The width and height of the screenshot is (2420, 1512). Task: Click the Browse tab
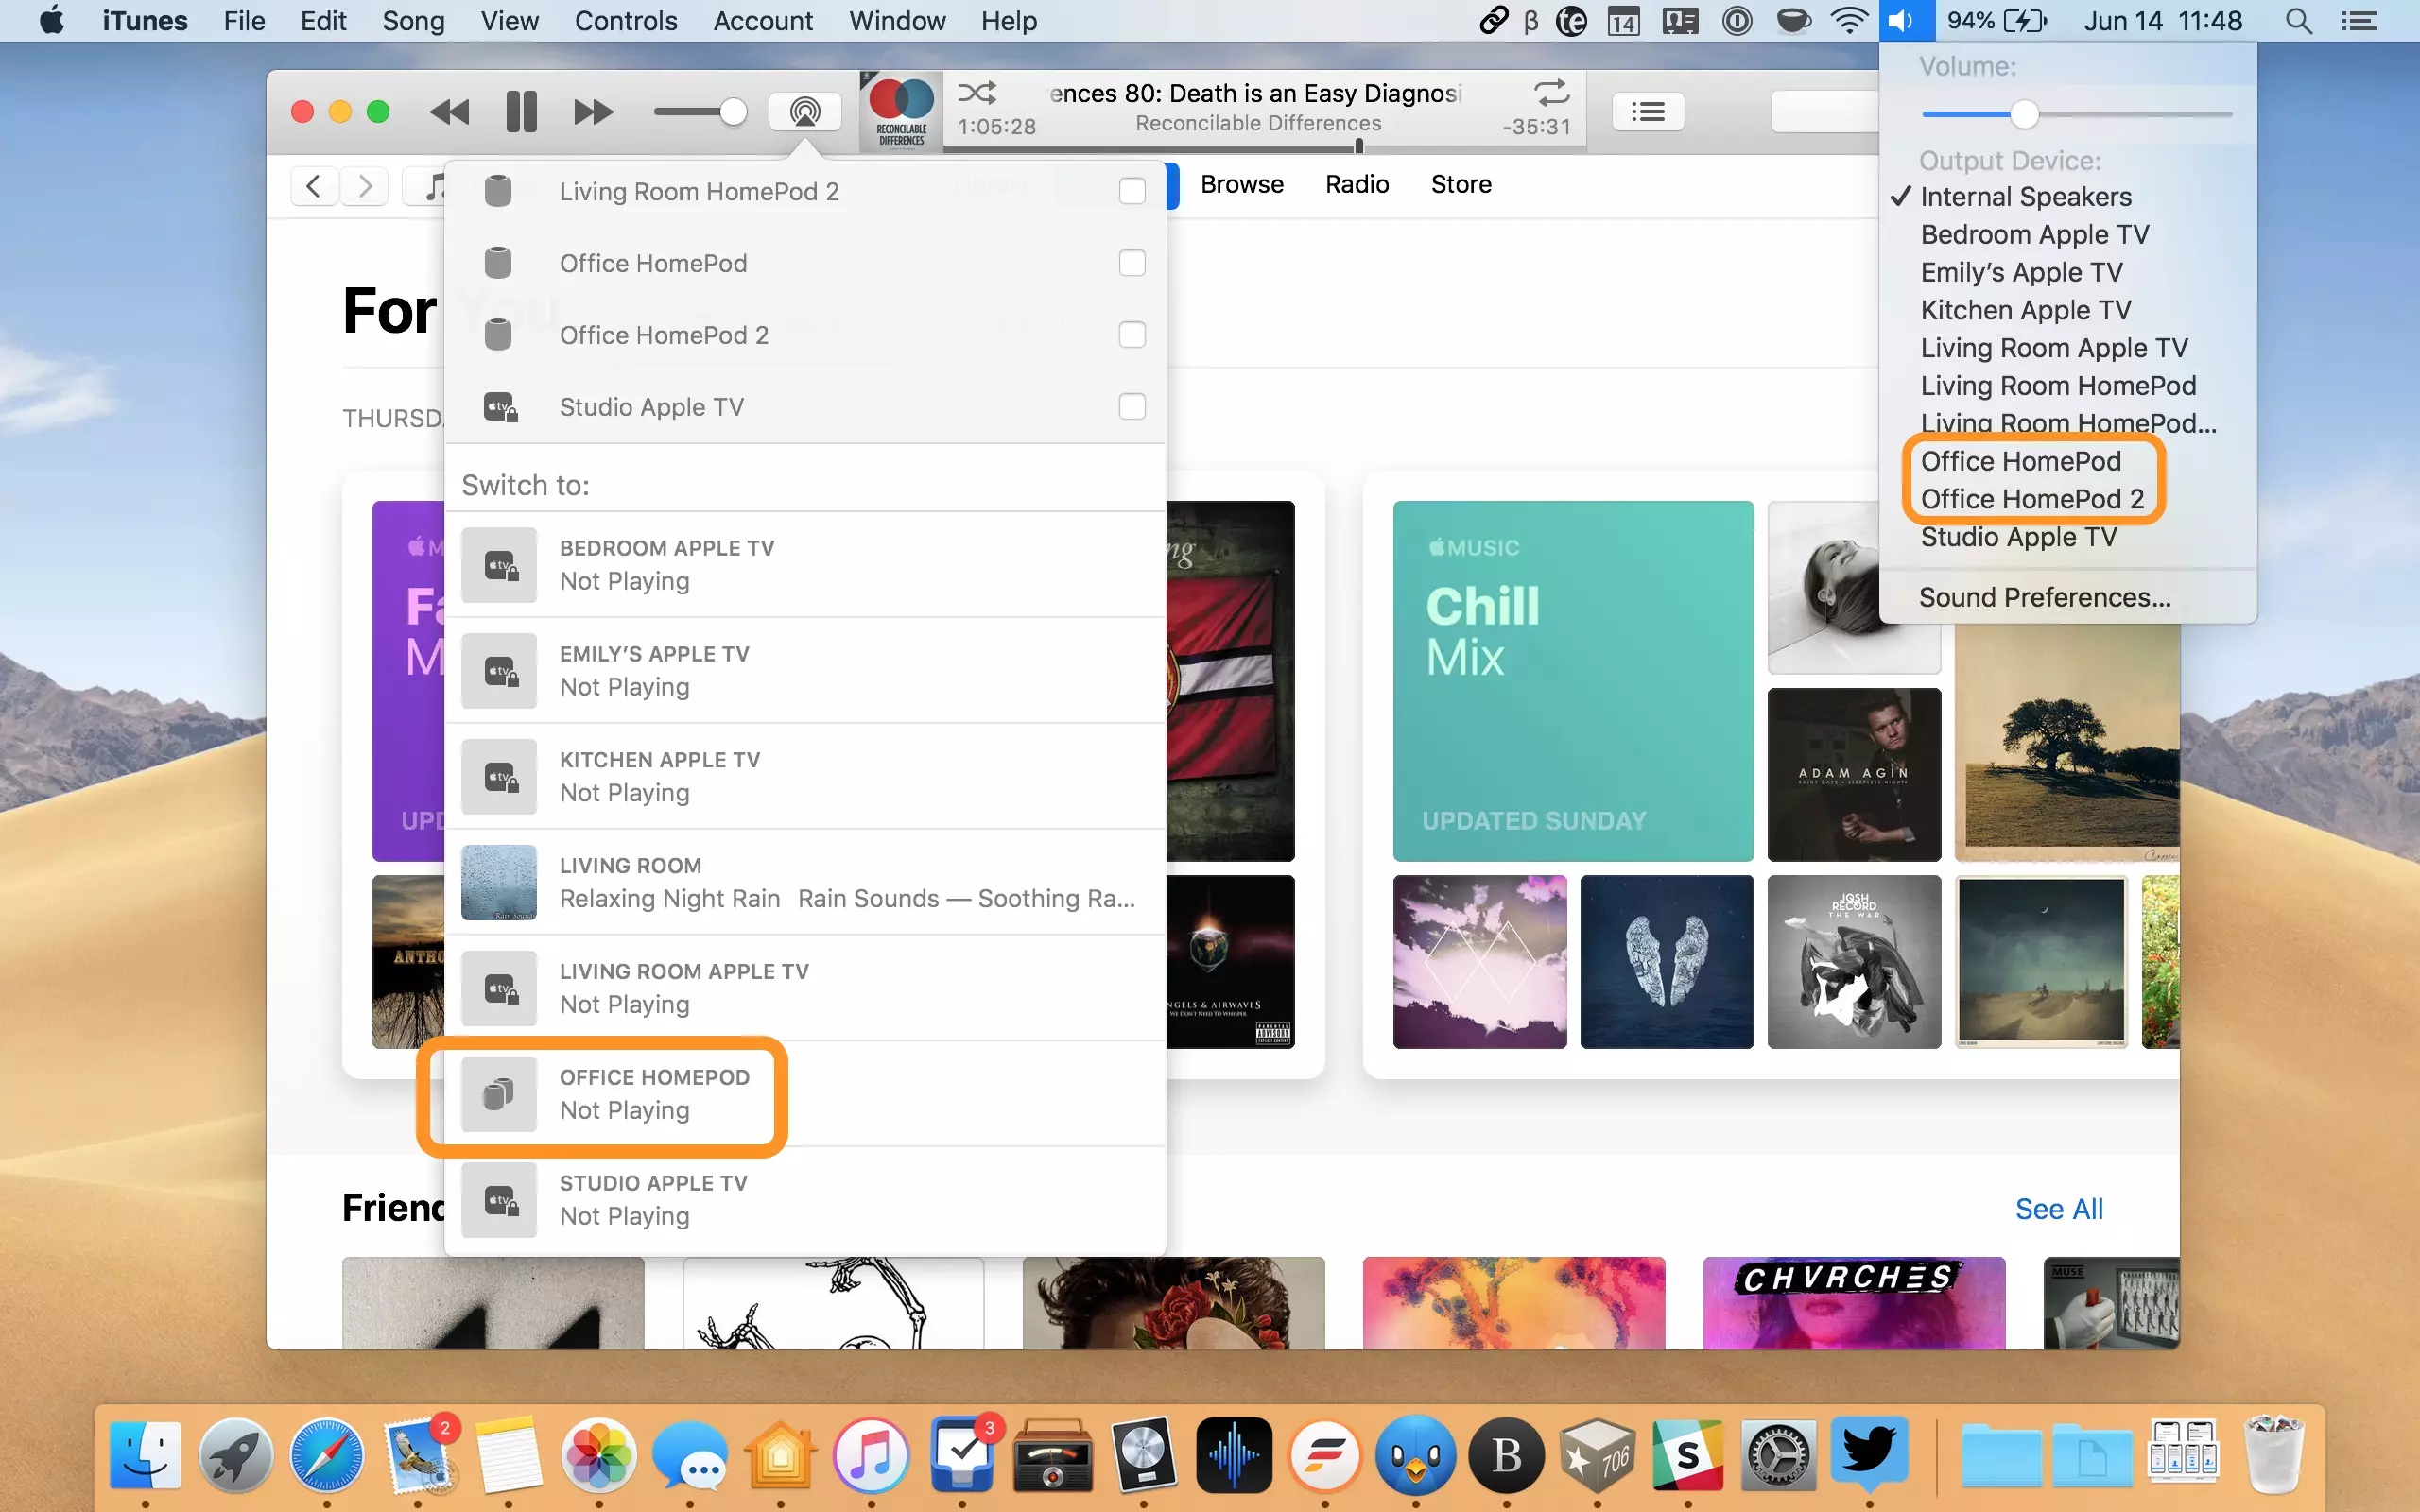pyautogui.click(x=1242, y=183)
